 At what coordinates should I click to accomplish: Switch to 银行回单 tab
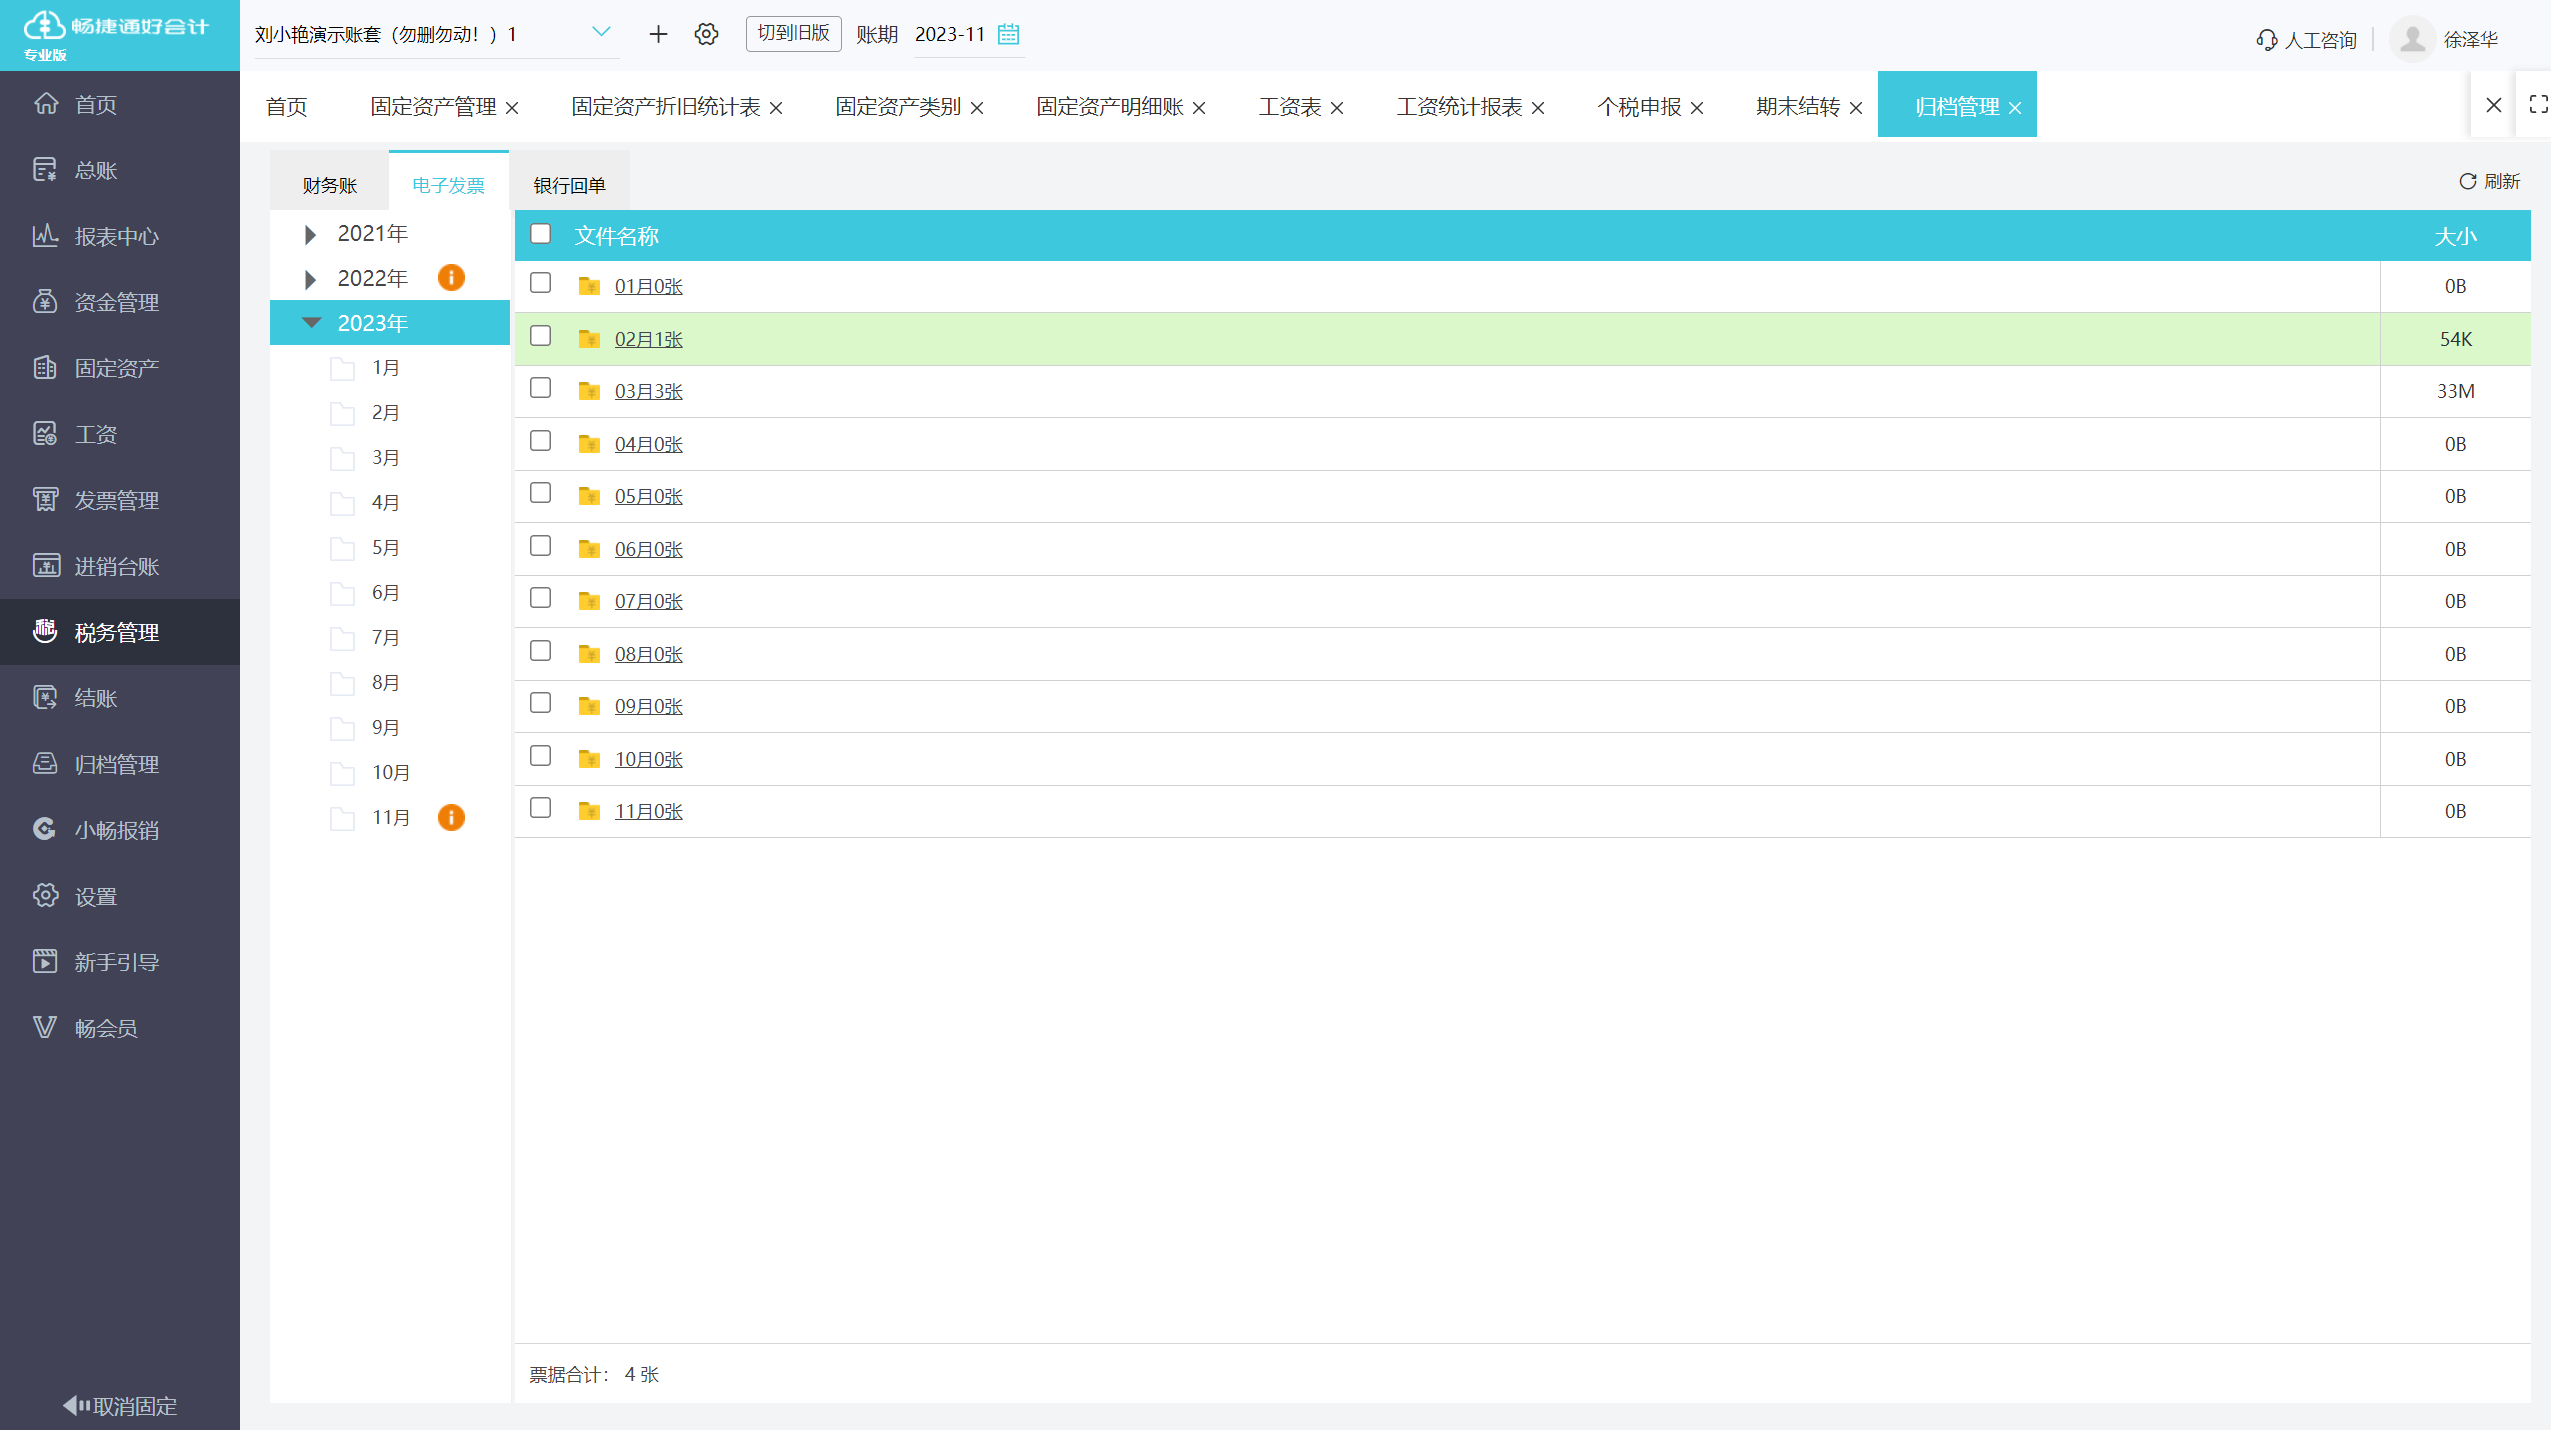pos(569,184)
